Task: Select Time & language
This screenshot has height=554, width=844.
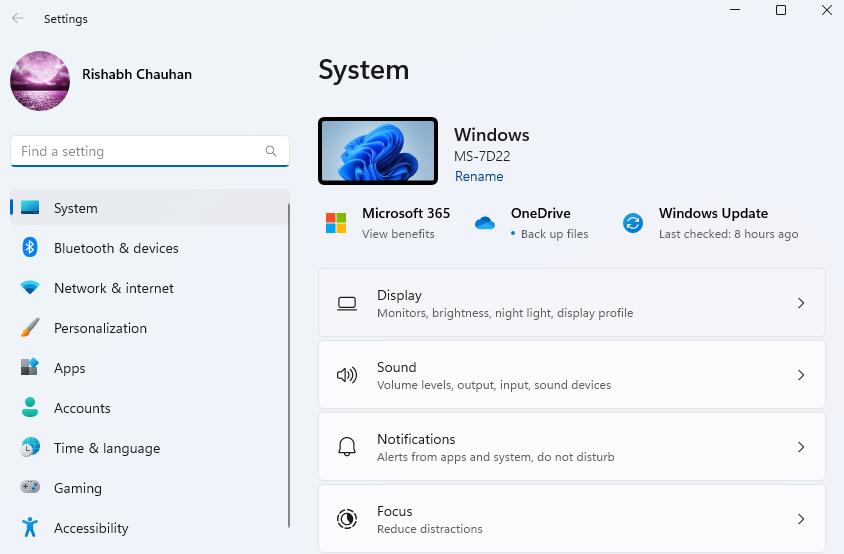Action: pos(150,448)
